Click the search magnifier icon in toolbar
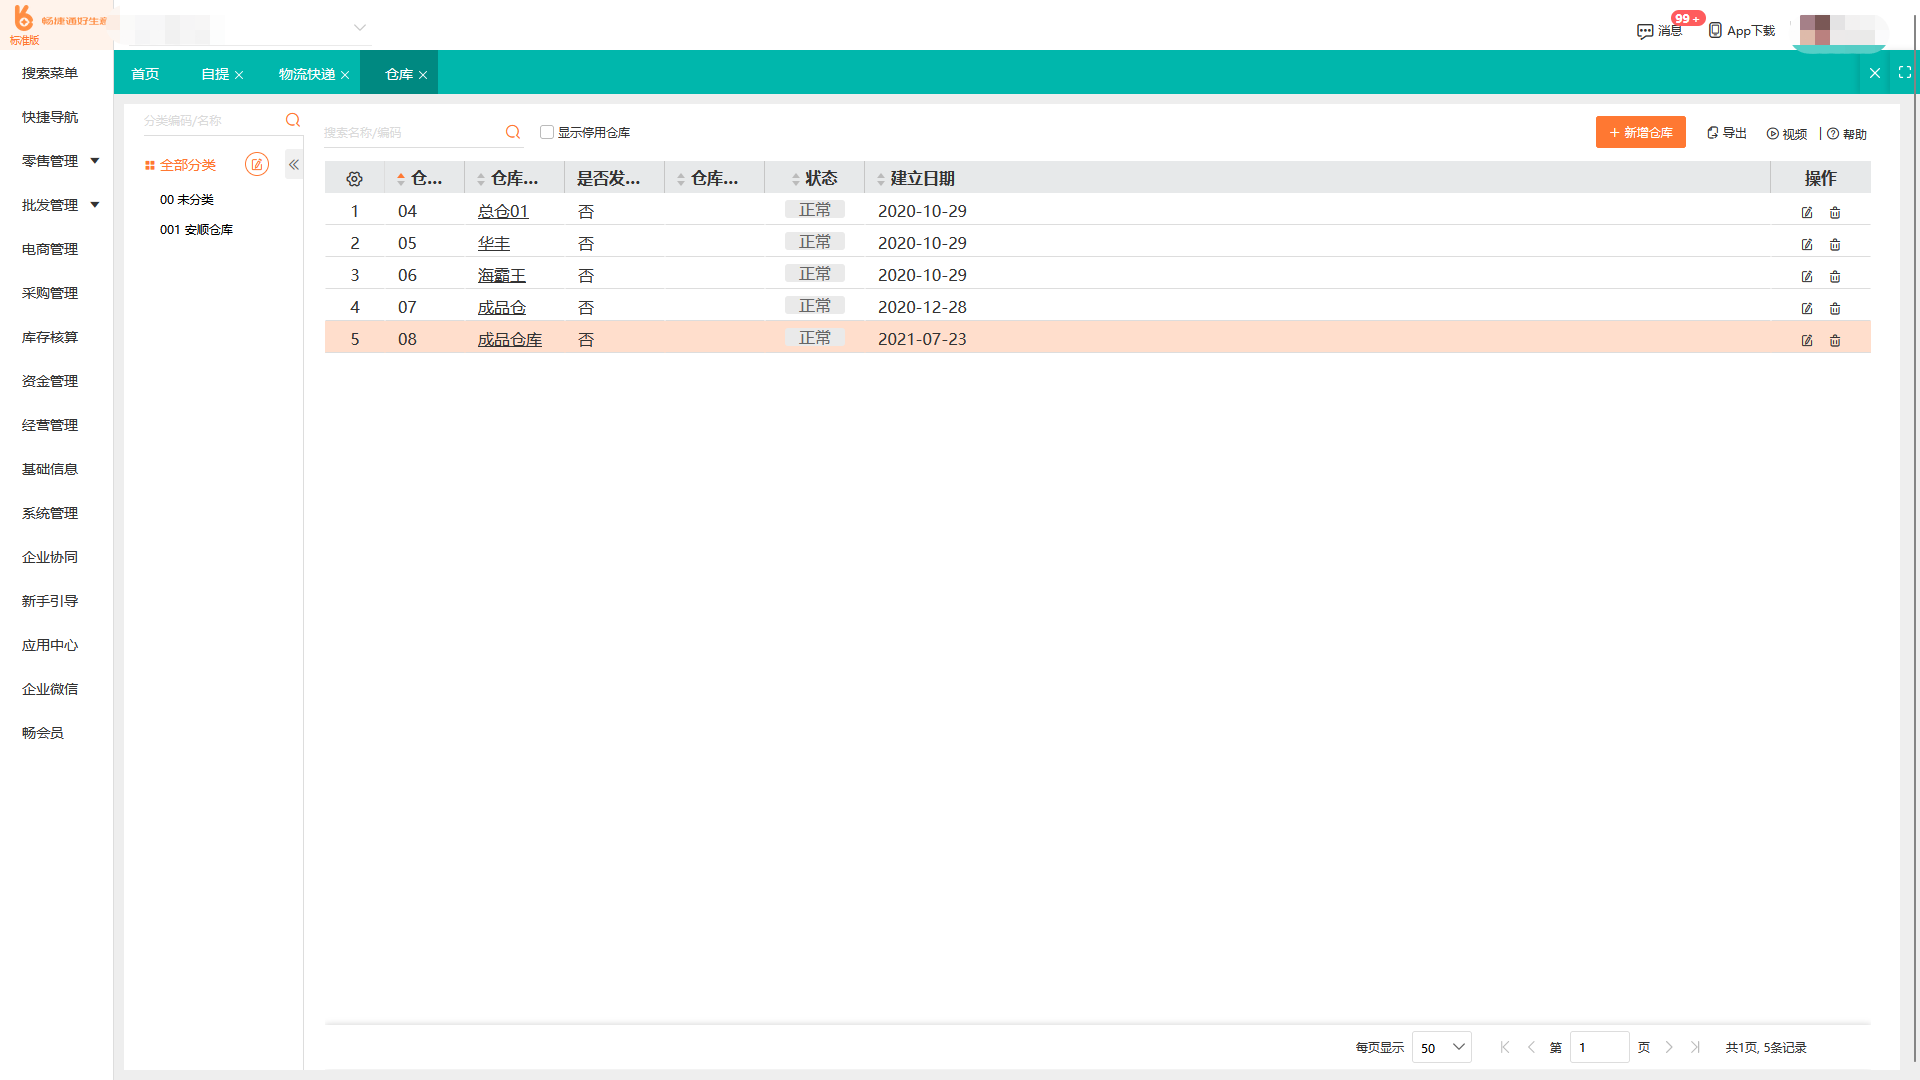 514,132
